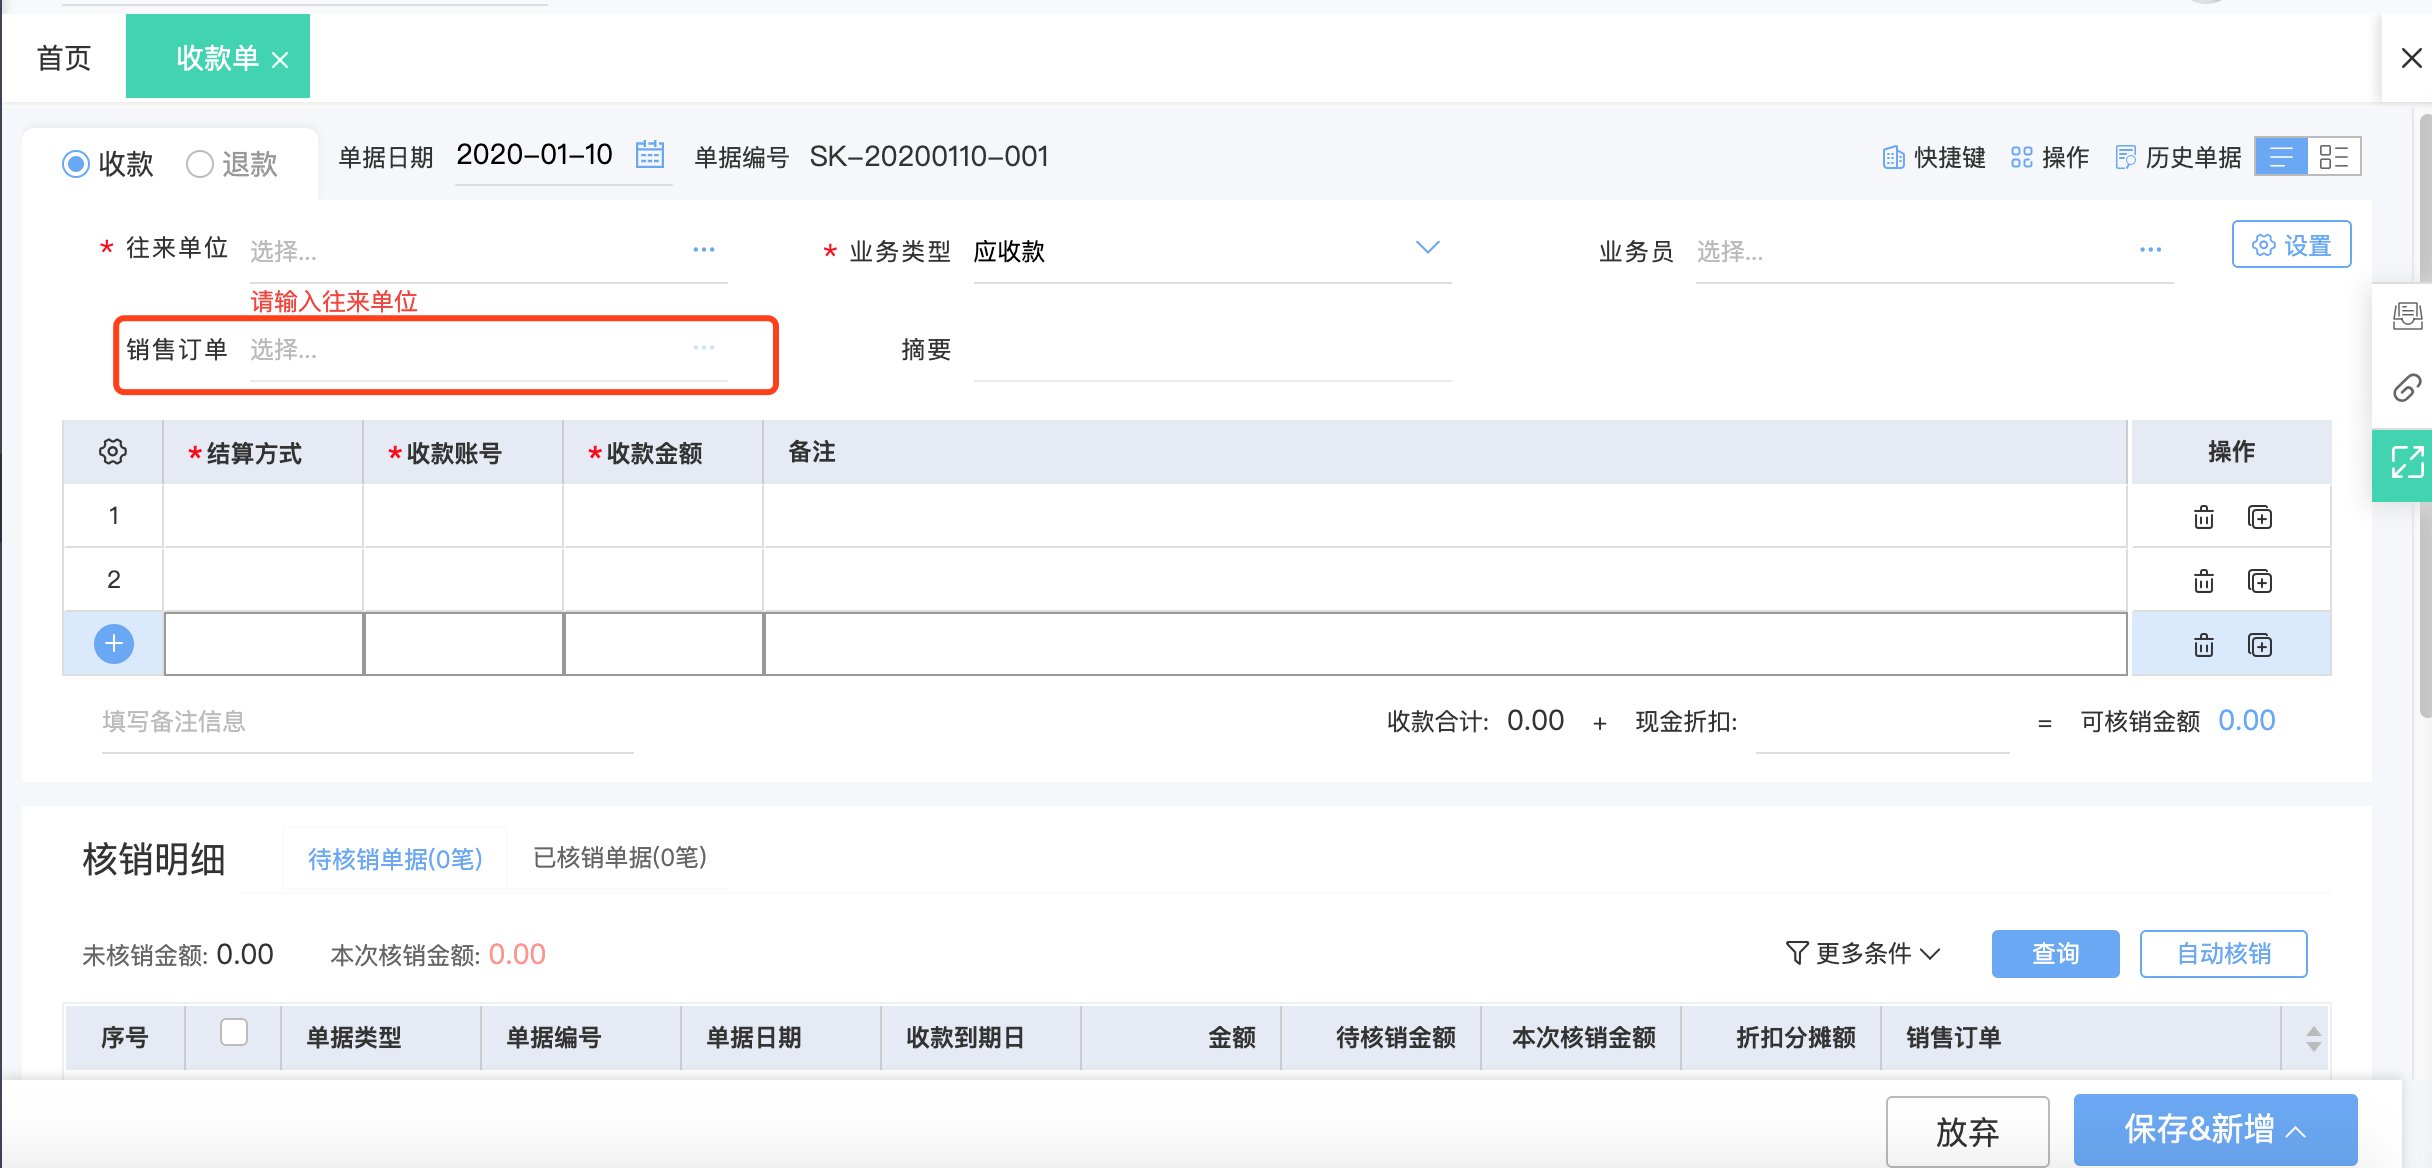Click the add row plus icon
This screenshot has width=2432, height=1168.
tap(113, 642)
